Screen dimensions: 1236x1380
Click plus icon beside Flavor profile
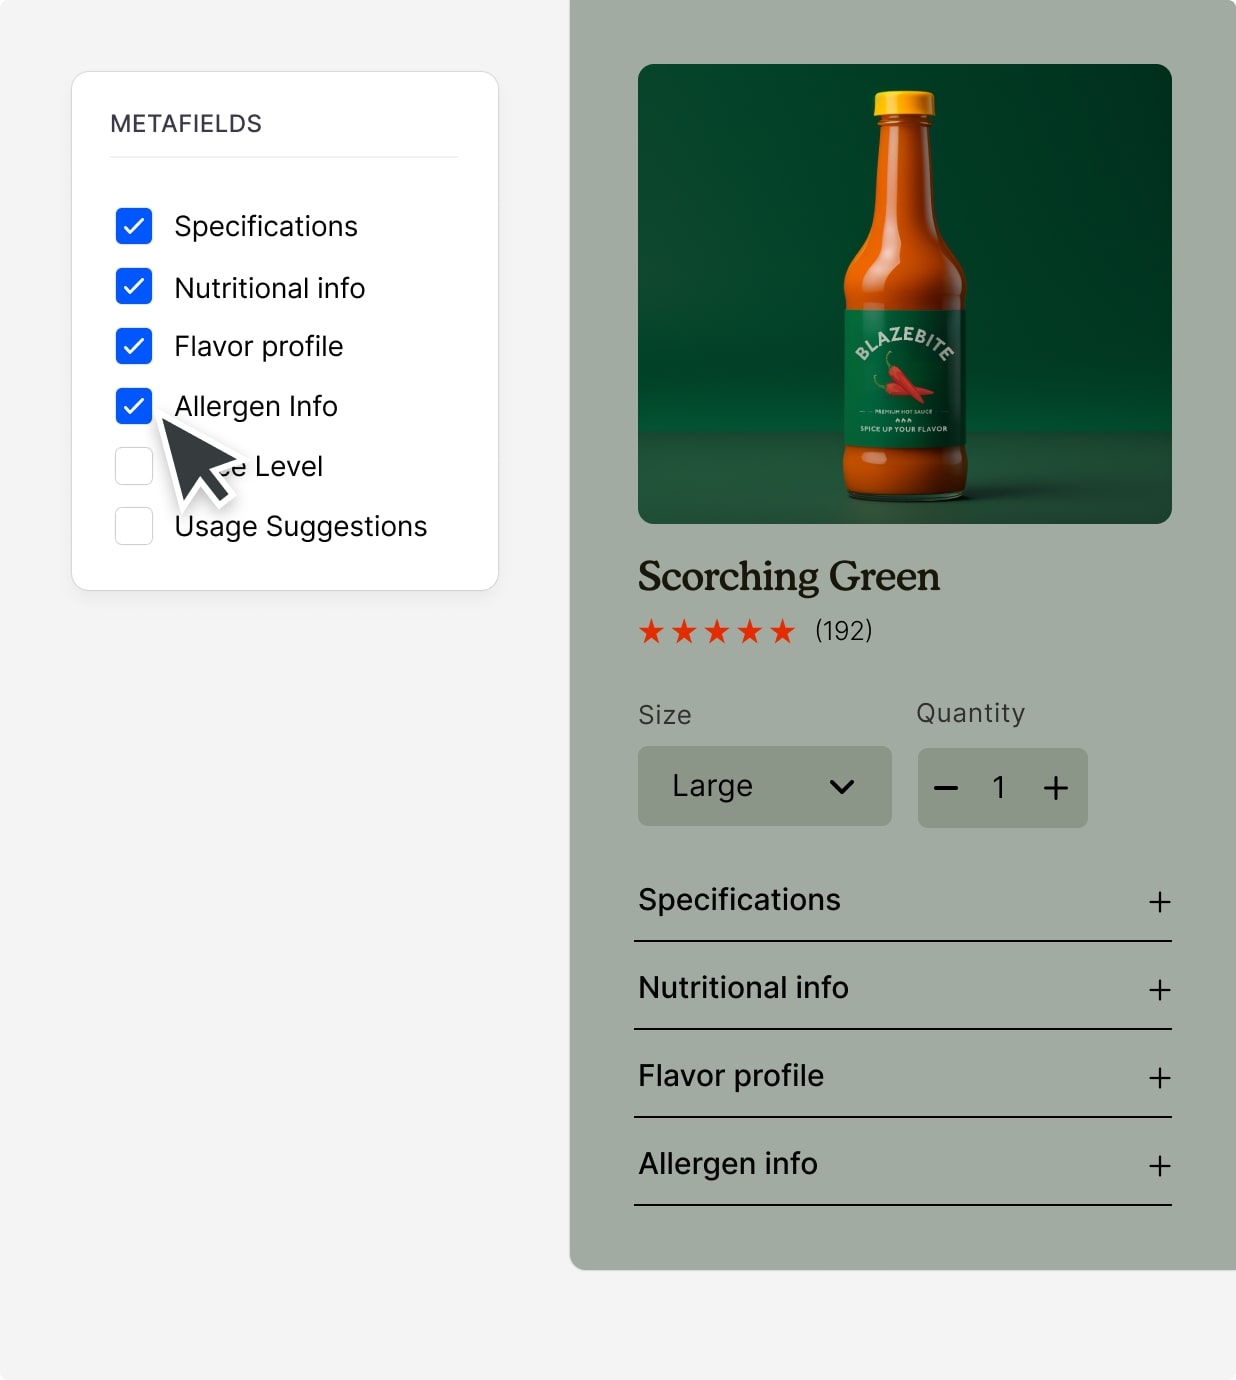pyautogui.click(x=1159, y=1078)
